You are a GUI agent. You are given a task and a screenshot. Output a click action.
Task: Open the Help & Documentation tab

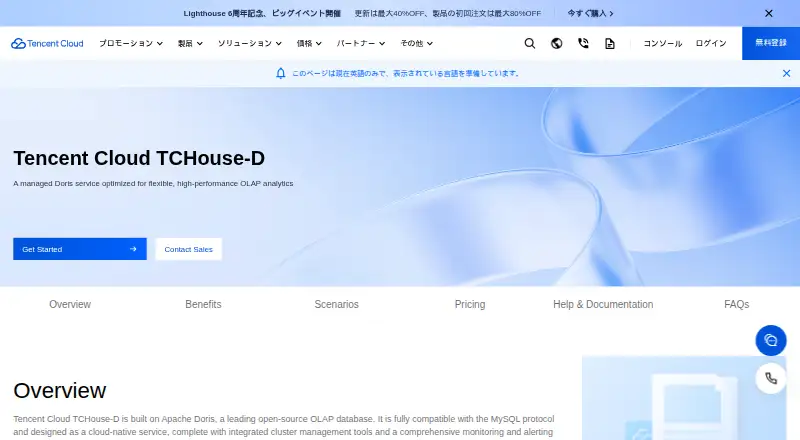603,304
